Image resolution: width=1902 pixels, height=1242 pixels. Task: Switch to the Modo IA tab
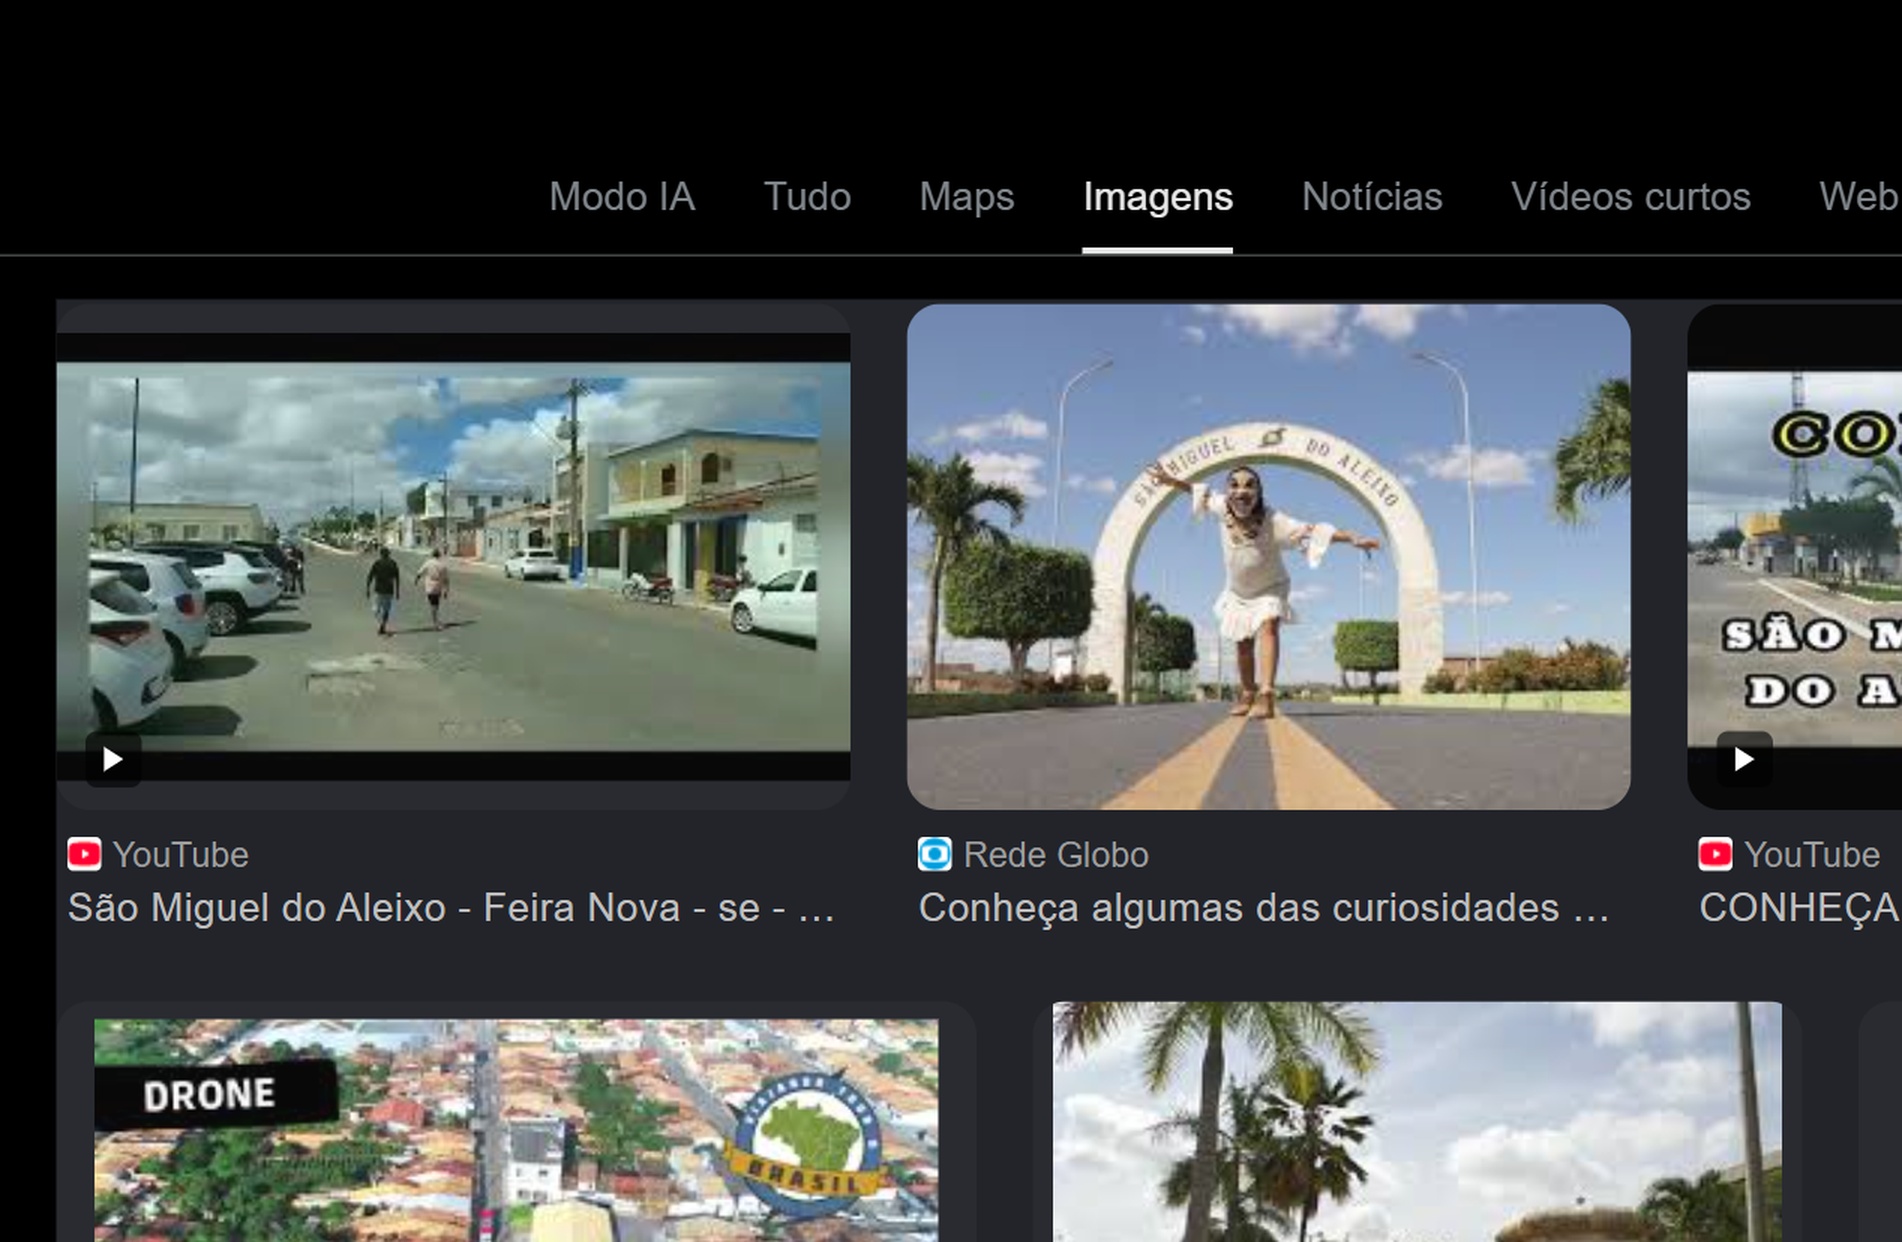(621, 197)
